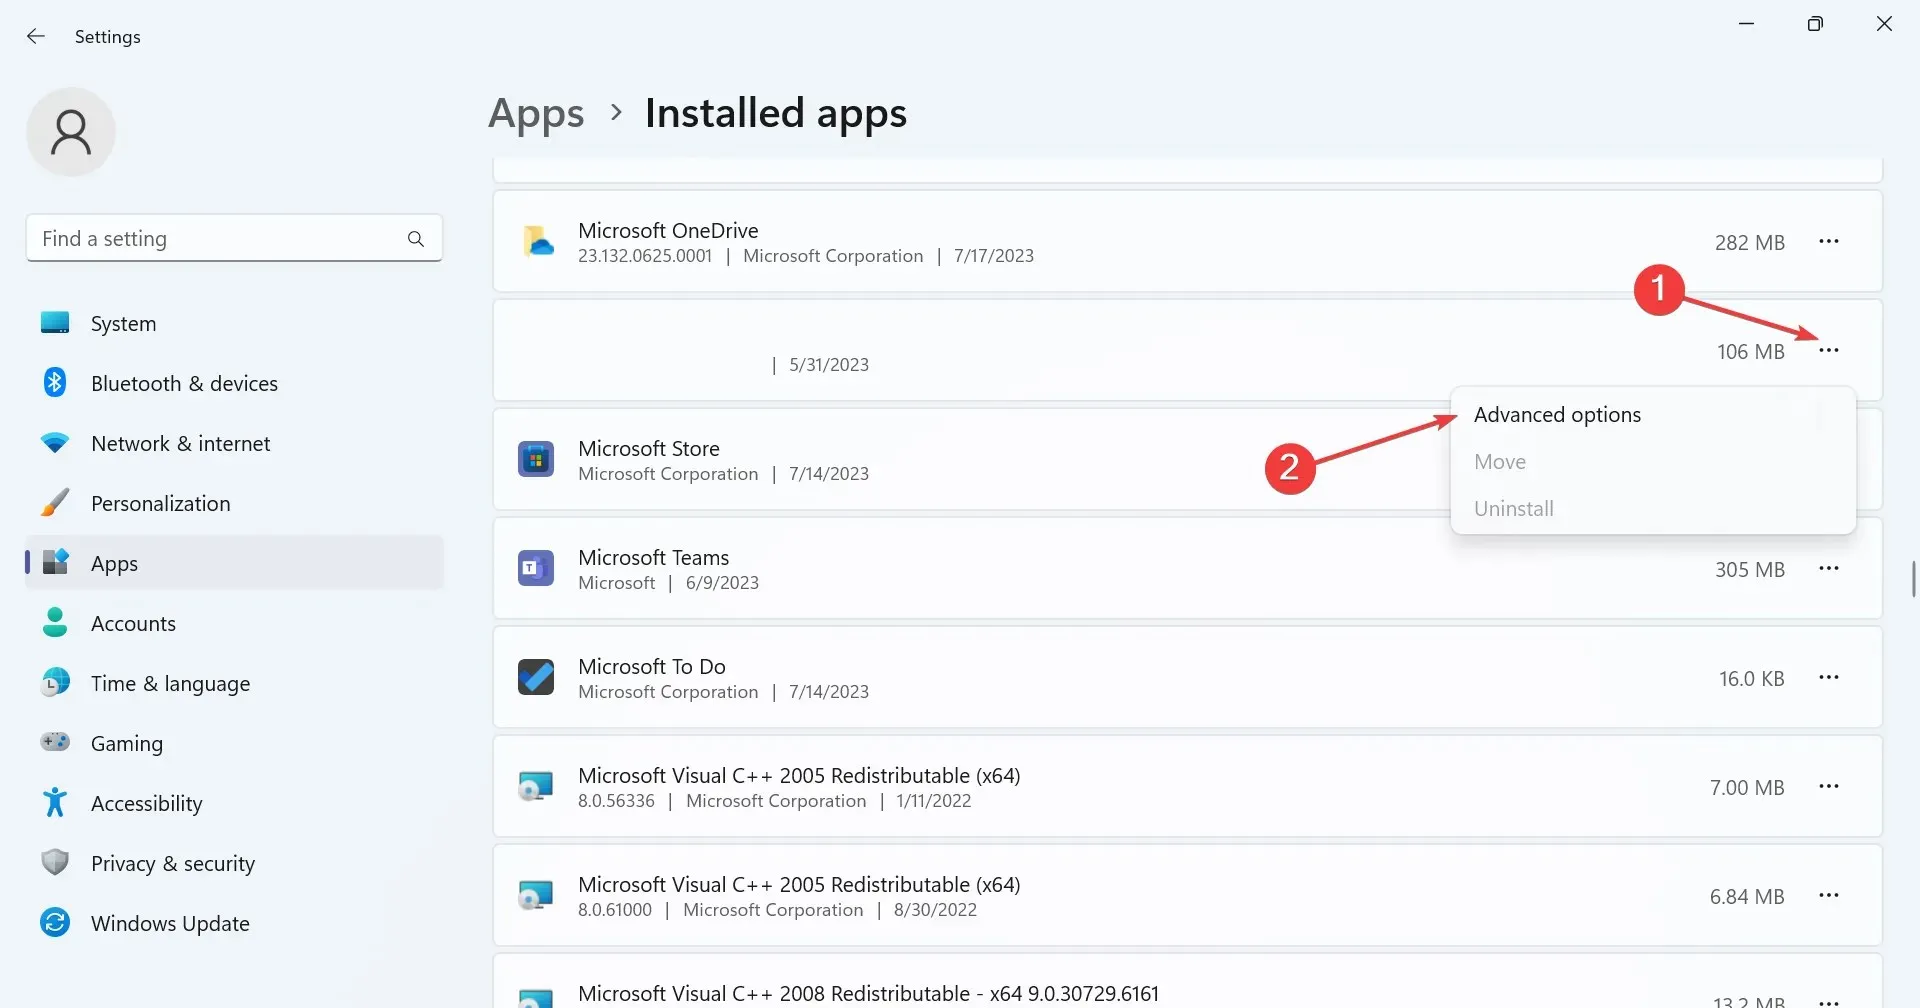The image size is (1920, 1008).
Task: Click the Microsoft Teams app icon
Action: (x=536, y=569)
